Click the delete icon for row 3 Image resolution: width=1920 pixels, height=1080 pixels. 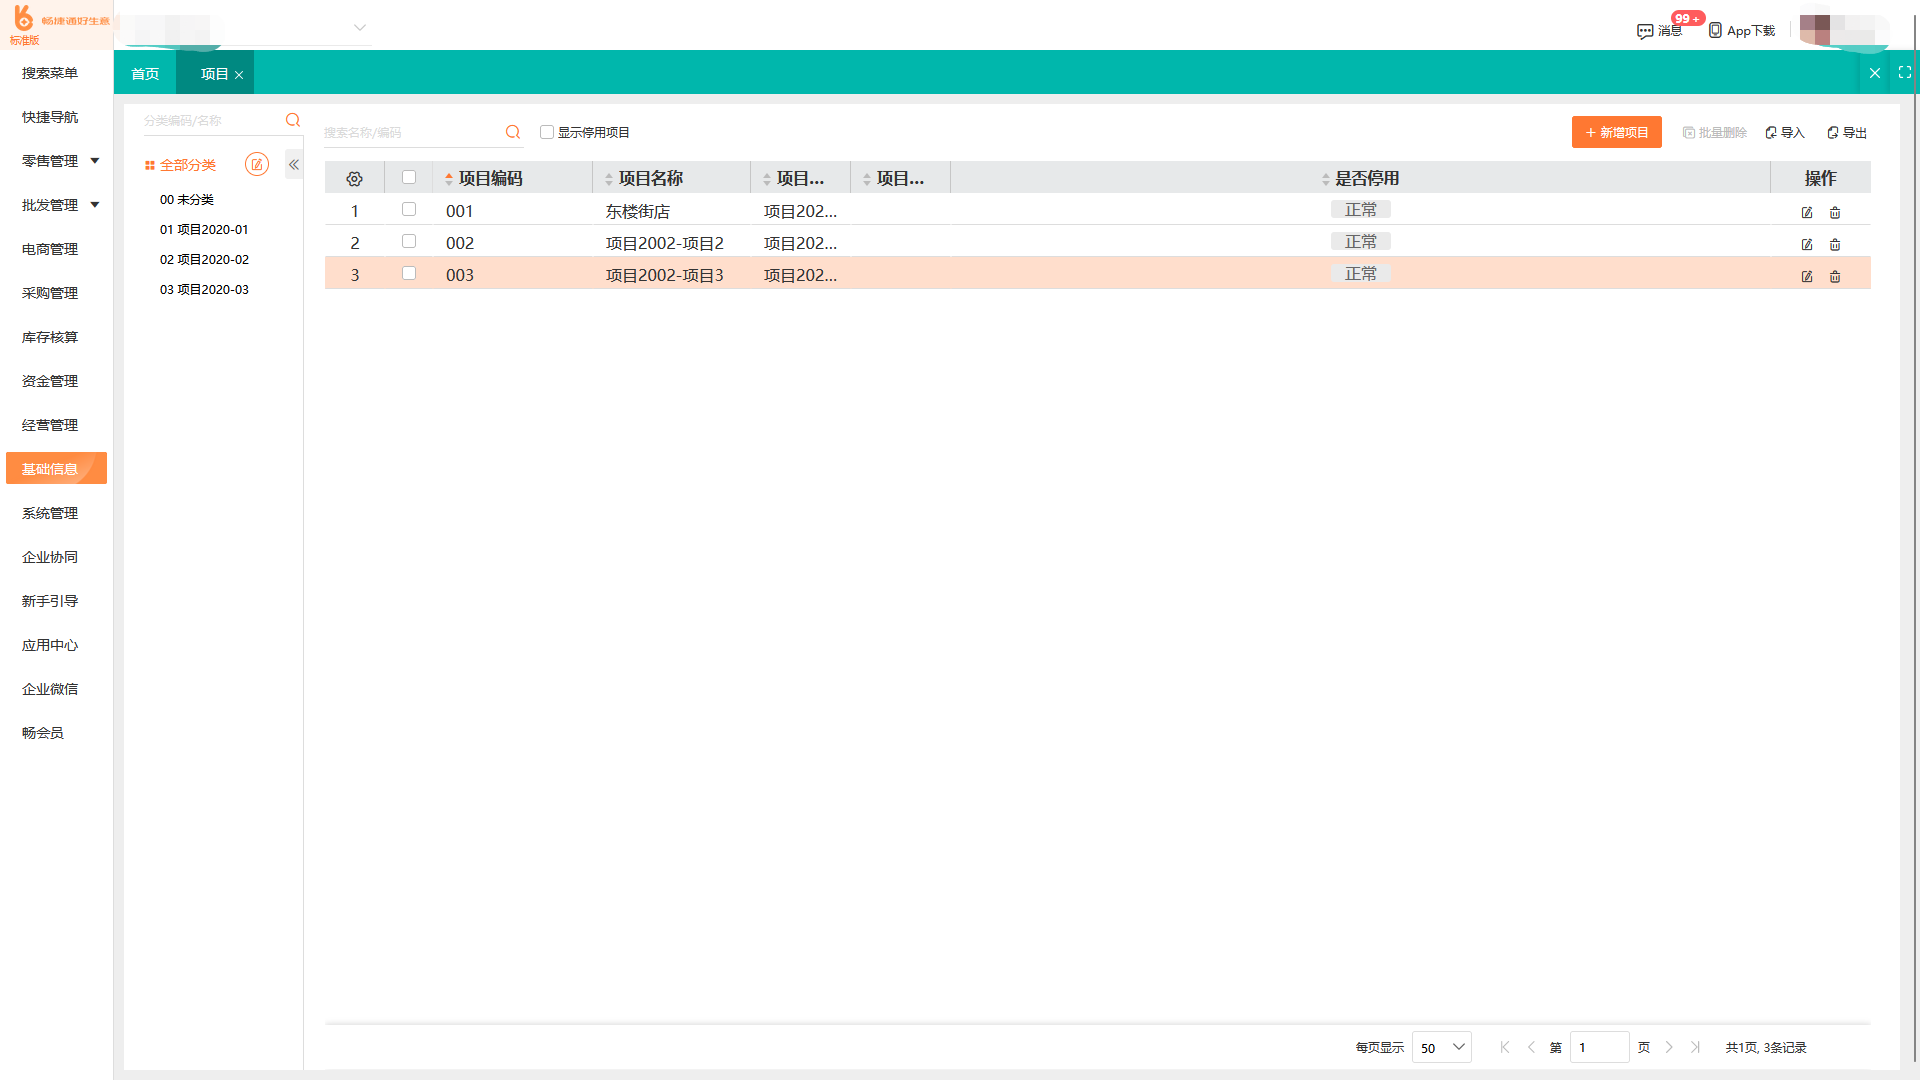tap(1834, 274)
